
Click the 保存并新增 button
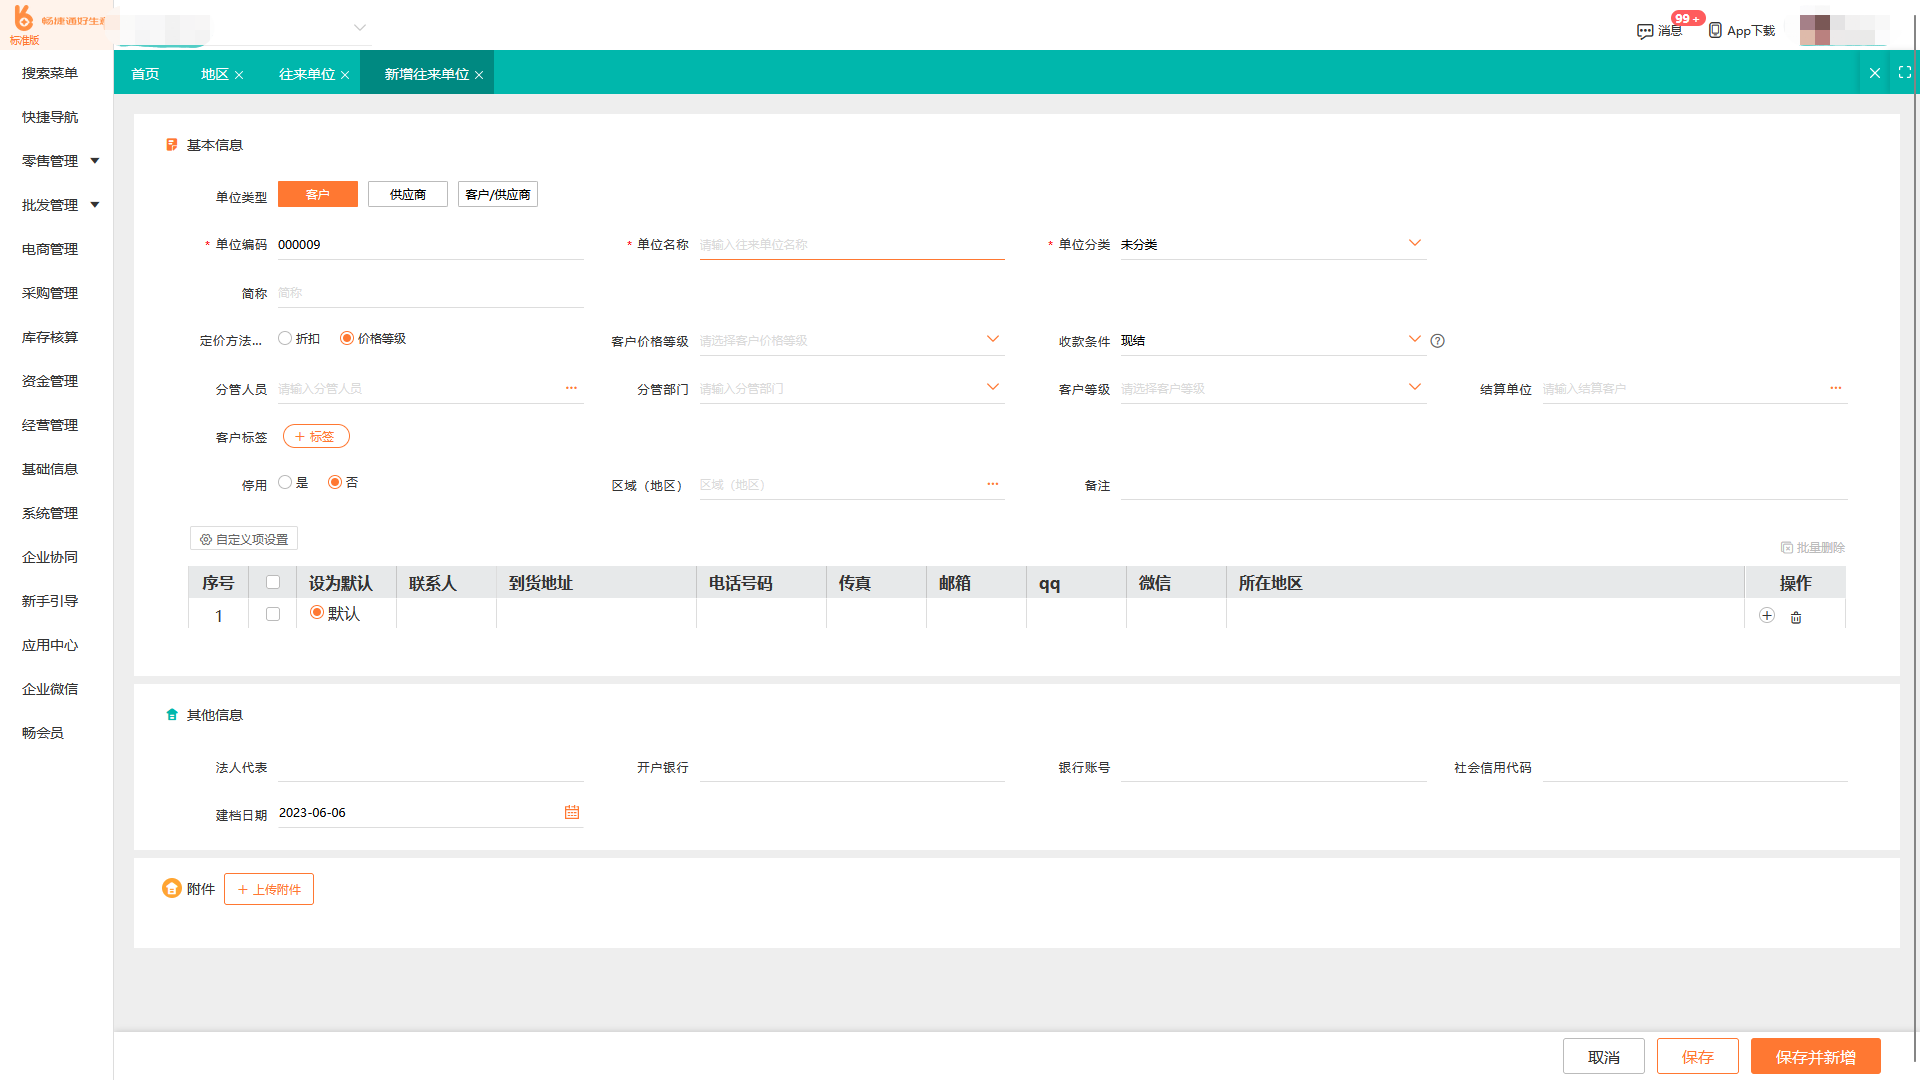(1813, 1054)
